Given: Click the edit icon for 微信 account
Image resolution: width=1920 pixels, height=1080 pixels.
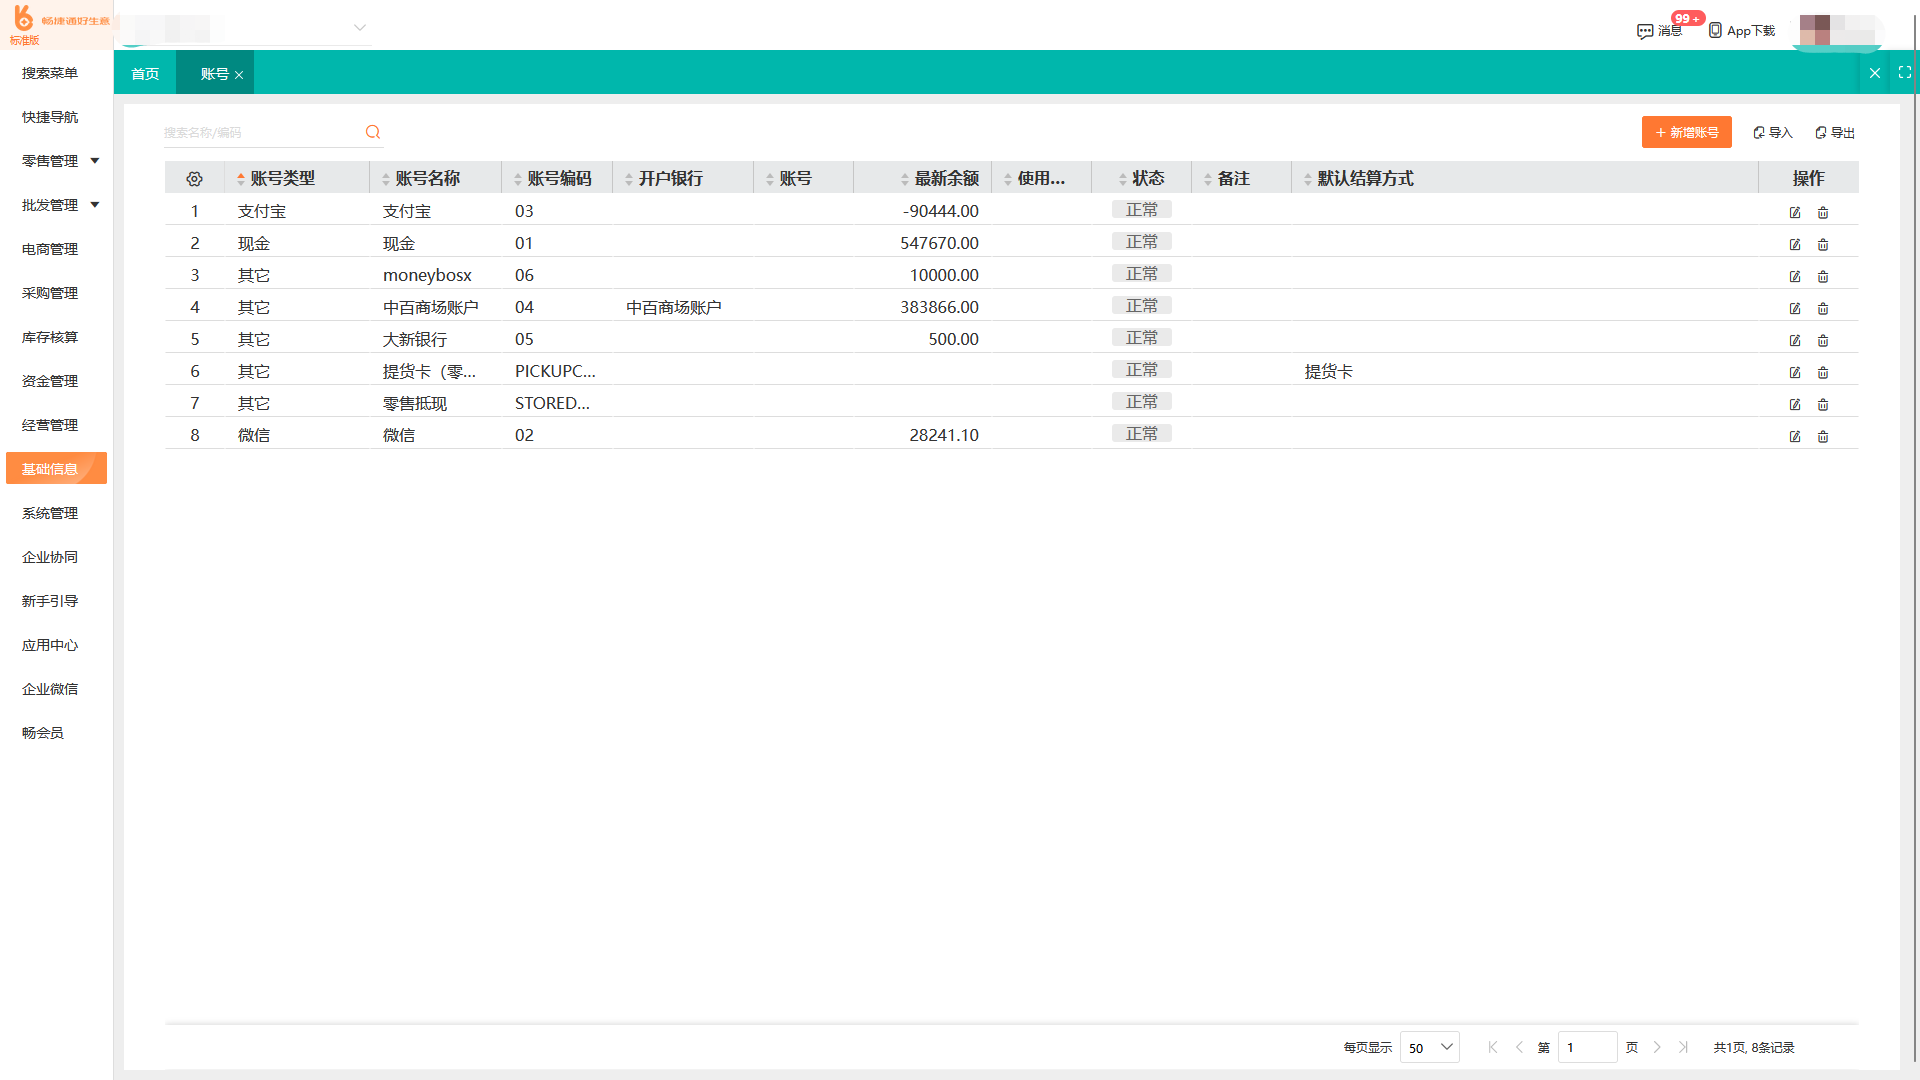Looking at the screenshot, I should coord(1795,434).
